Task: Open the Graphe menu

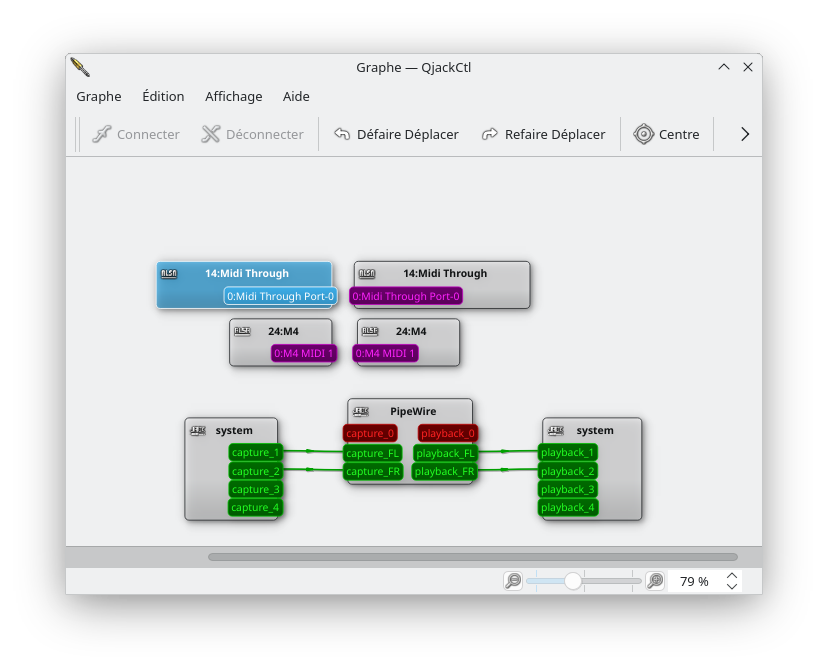Action: click(99, 96)
